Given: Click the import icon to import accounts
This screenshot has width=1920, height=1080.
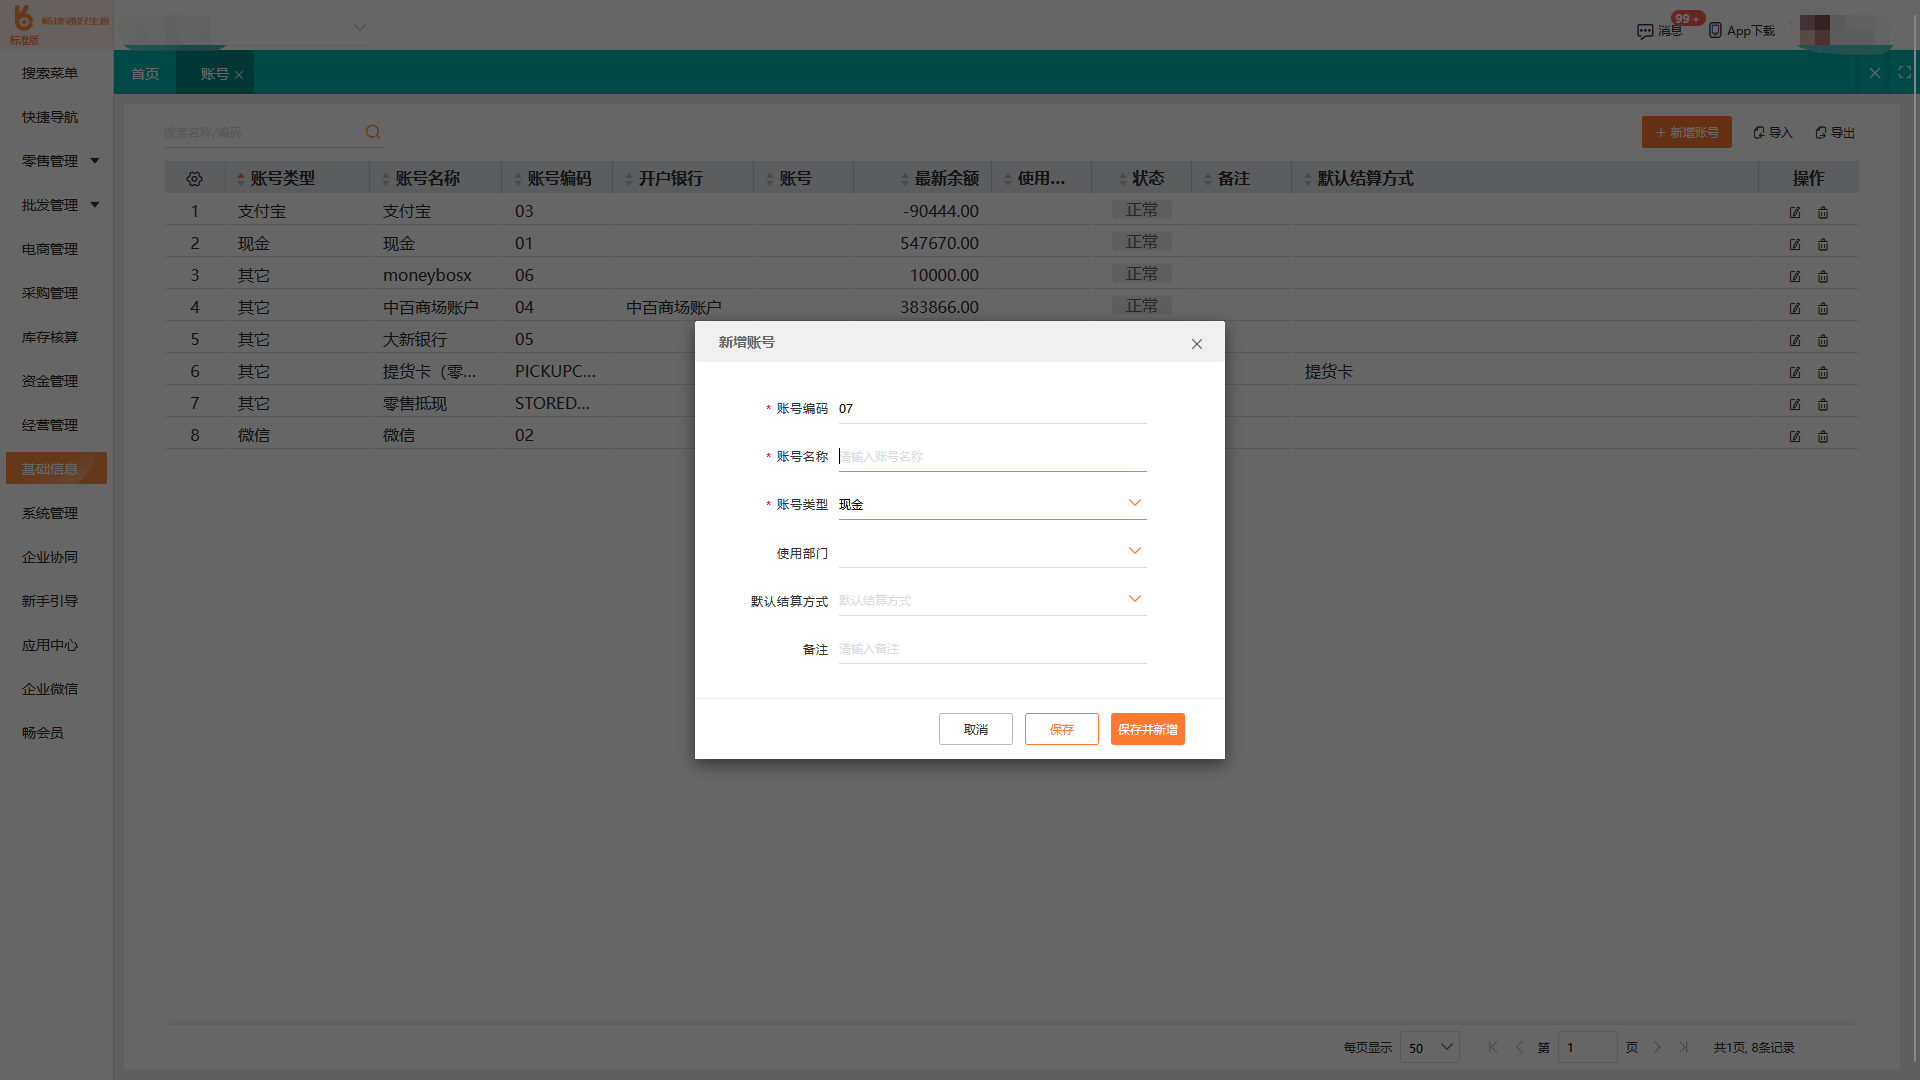Looking at the screenshot, I should (1772, 132).
